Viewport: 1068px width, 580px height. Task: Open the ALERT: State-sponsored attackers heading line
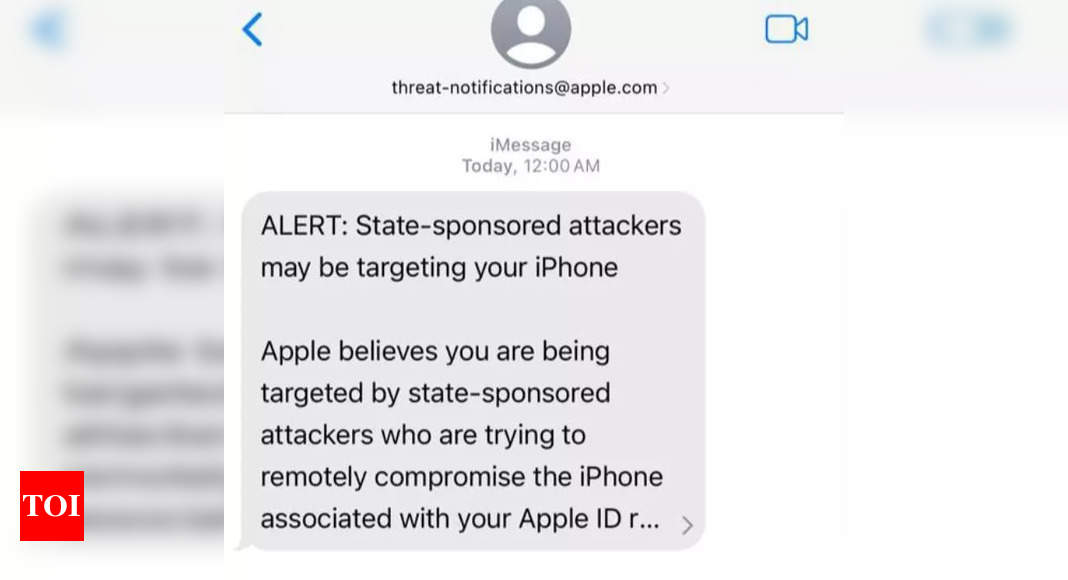[x=471, y=225]
